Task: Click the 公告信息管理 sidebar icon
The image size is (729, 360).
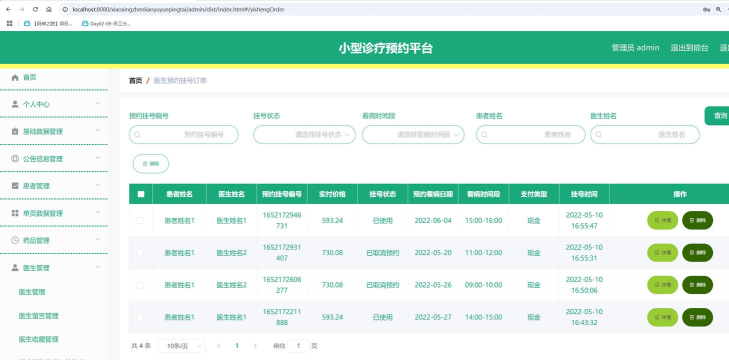Action: click(15, 159)
